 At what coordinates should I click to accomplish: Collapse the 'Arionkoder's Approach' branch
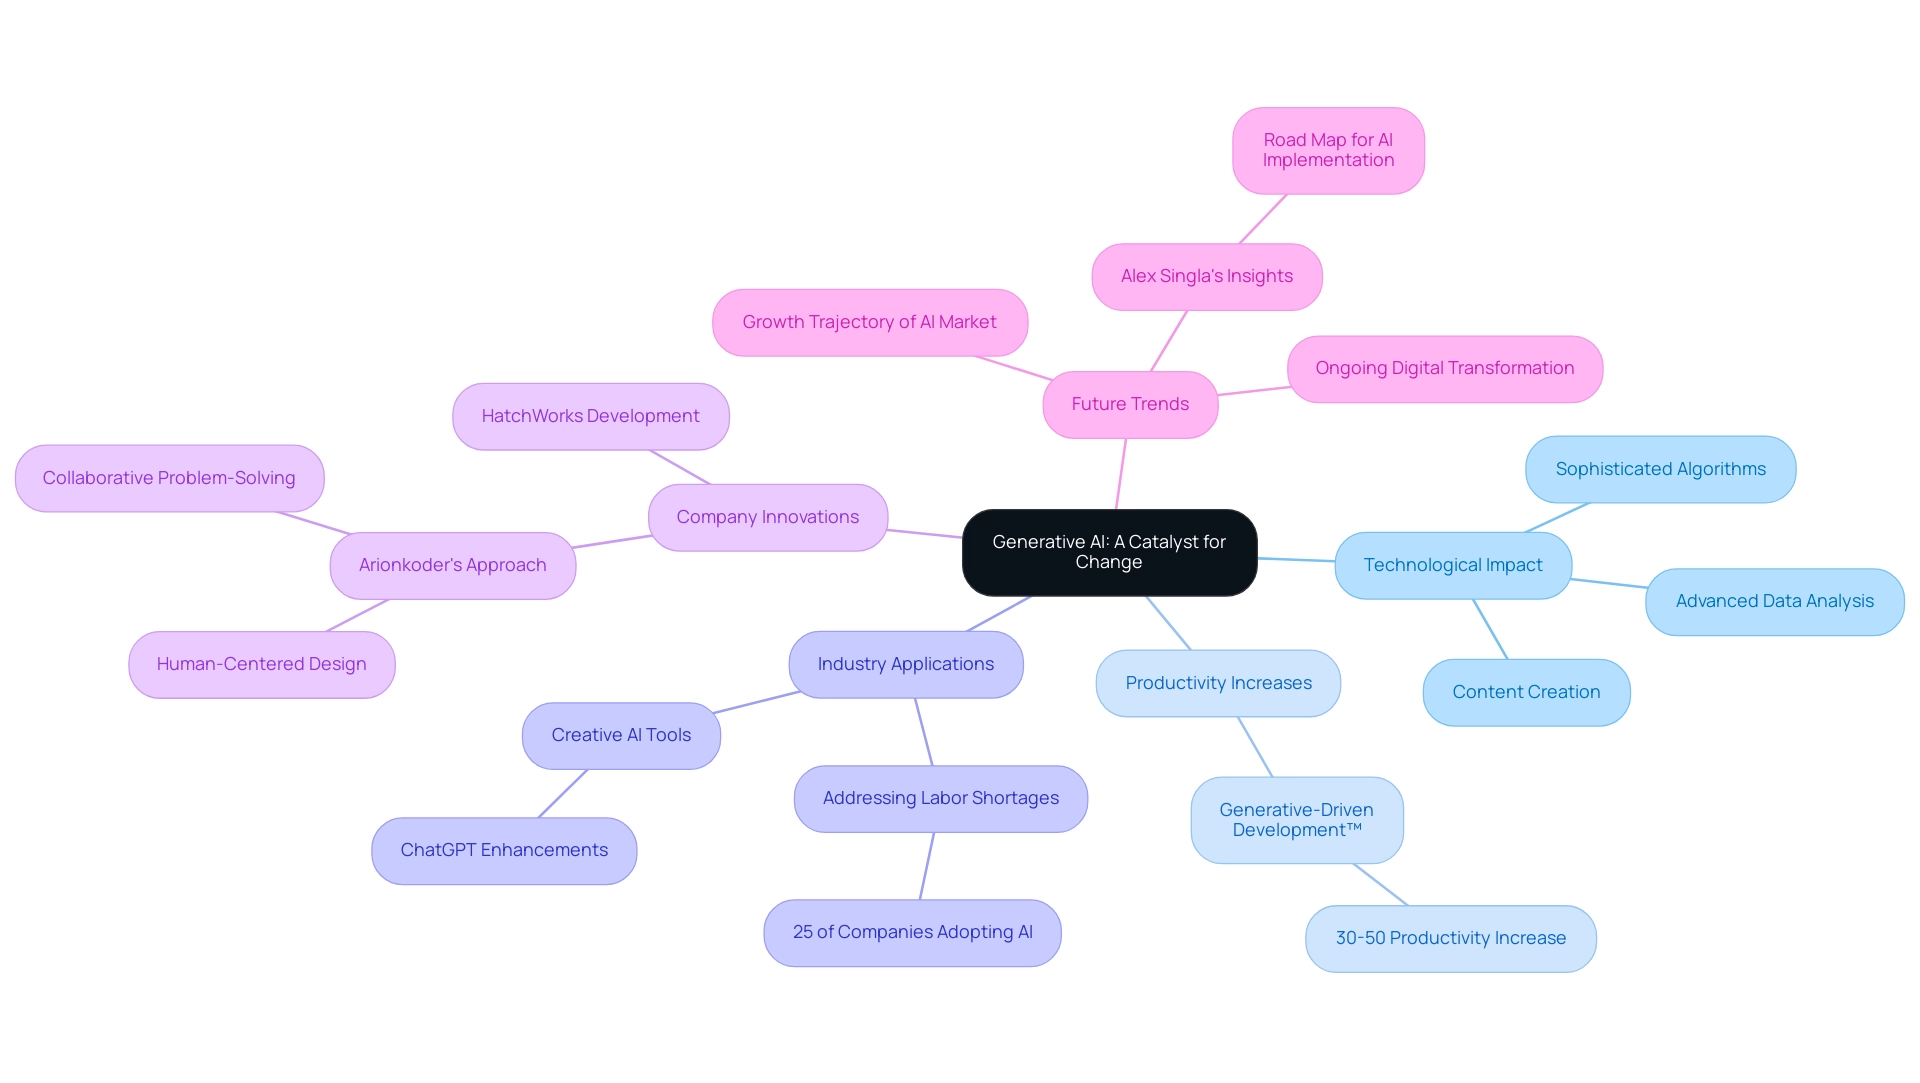tap(448, 565)
